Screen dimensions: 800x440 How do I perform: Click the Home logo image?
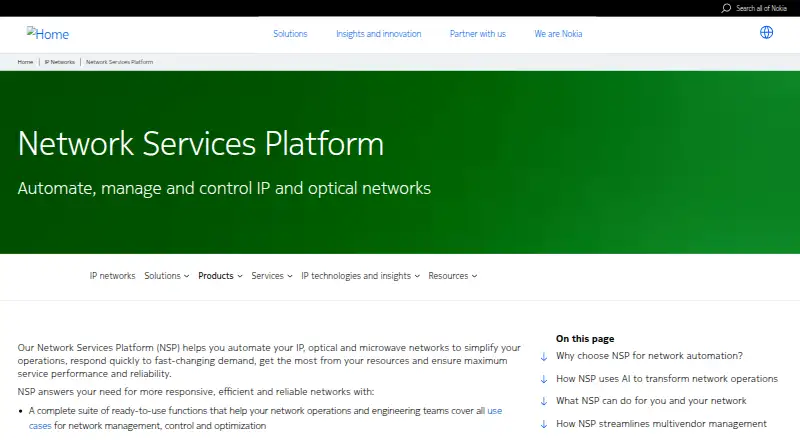pyautogui.click(x=47, y=34)
